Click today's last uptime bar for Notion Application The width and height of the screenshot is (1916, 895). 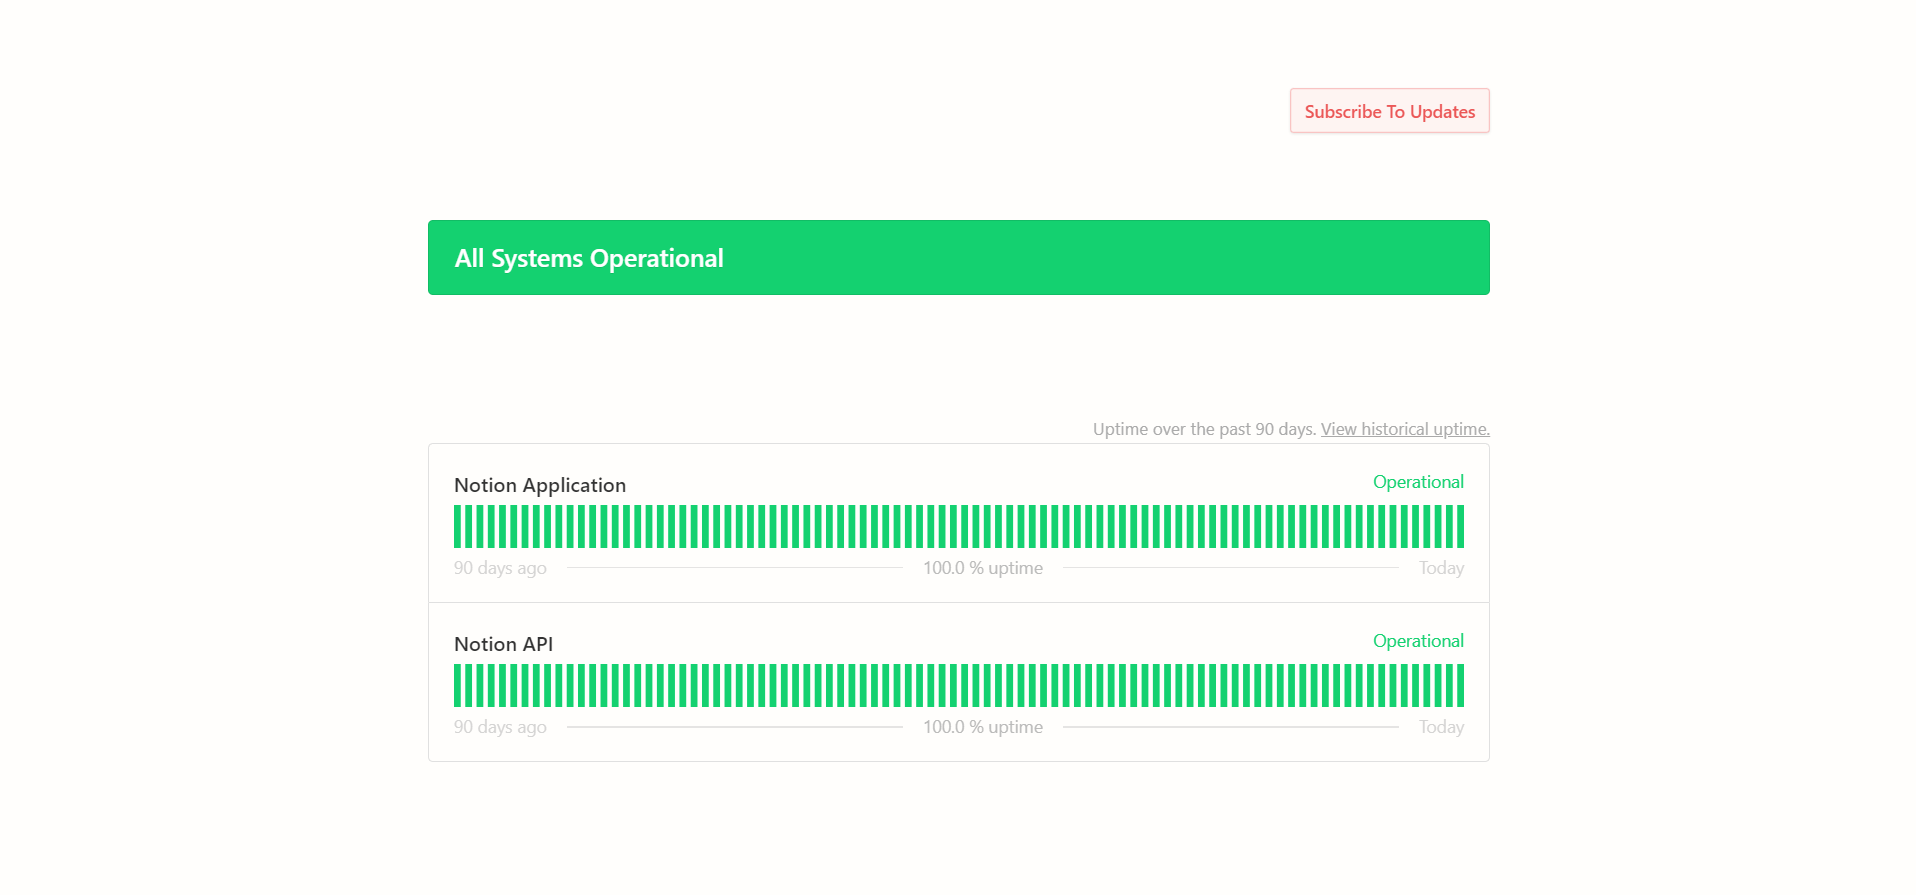(x=1460, y=527)
